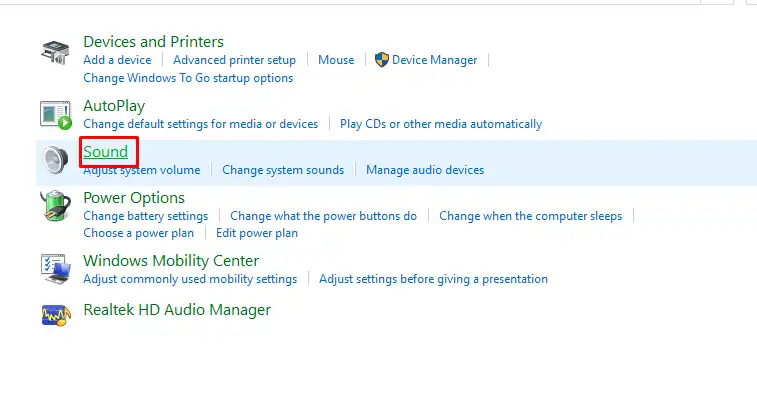The width and height of the screenshot is (757, 413).
Task: Select Manage audio devices link
Action: pos(425,170)
